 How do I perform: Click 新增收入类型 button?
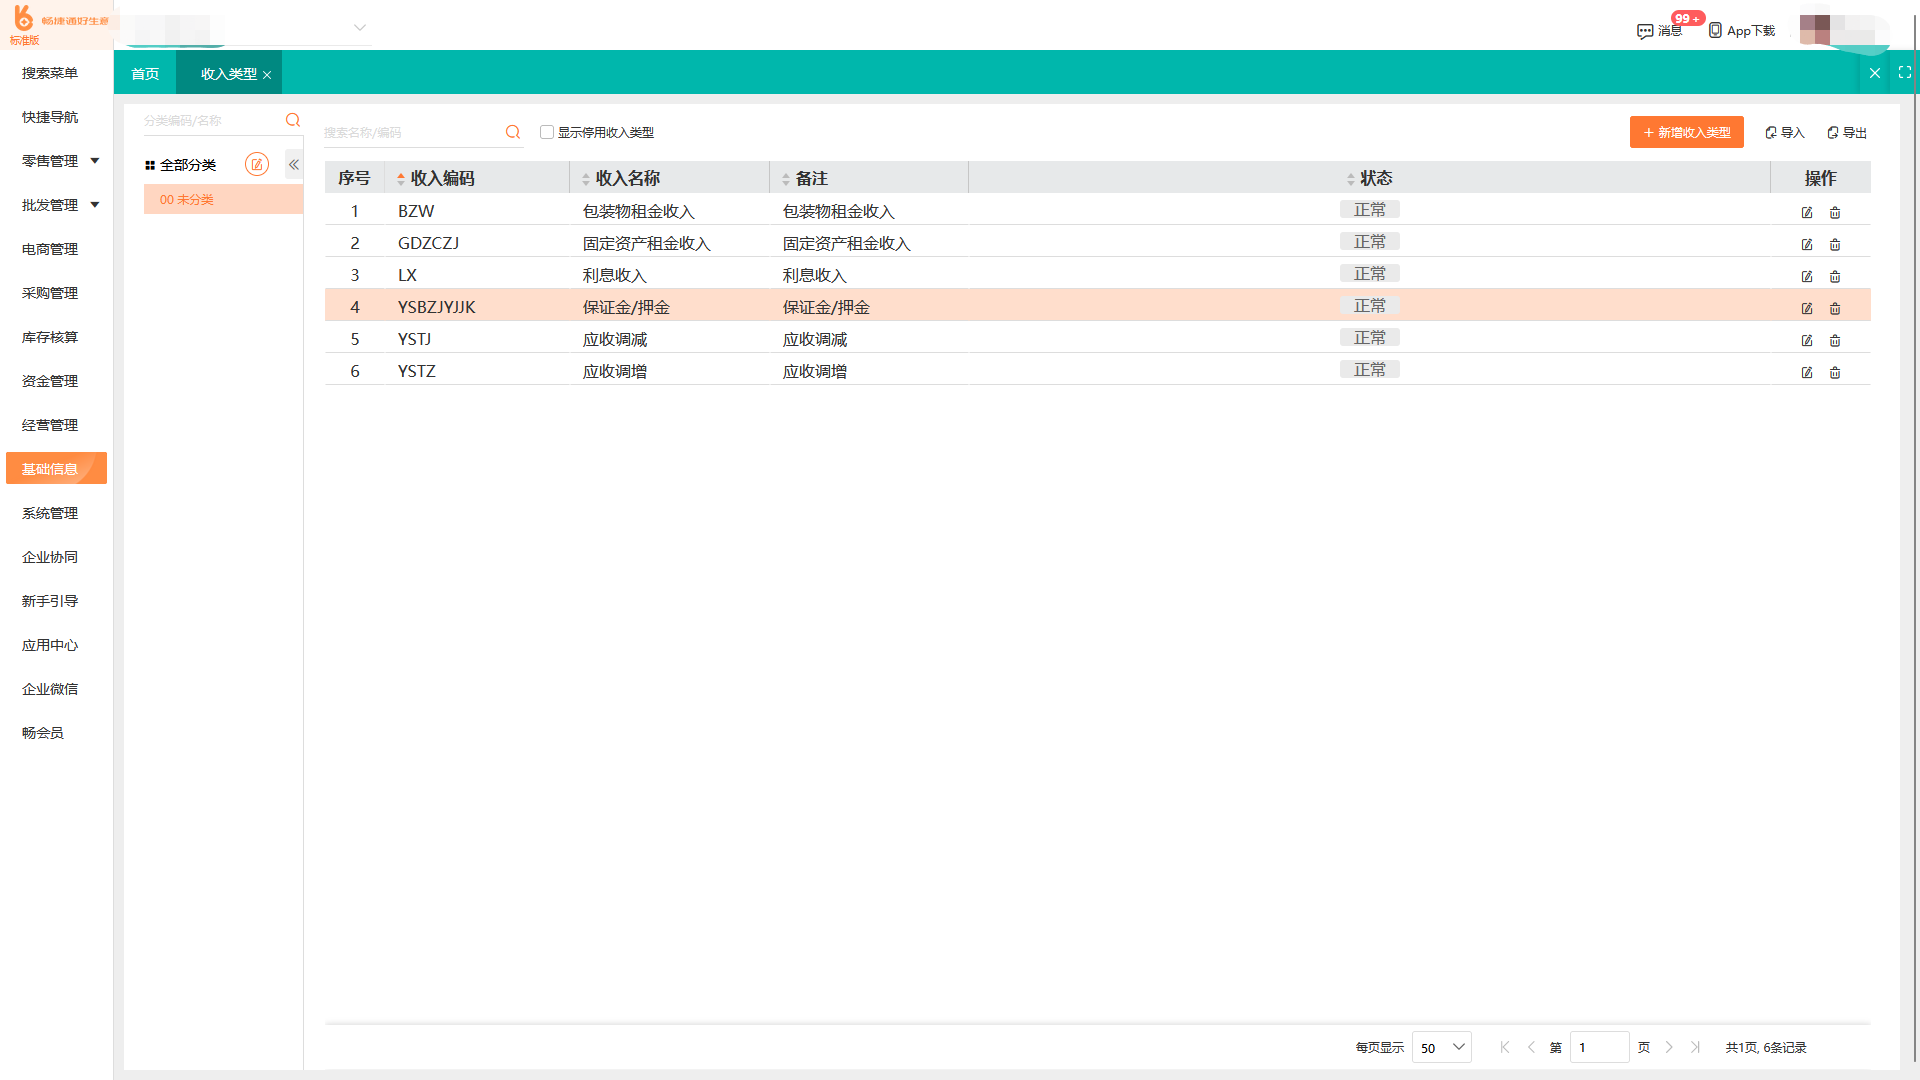click(x=1689, y=132)
